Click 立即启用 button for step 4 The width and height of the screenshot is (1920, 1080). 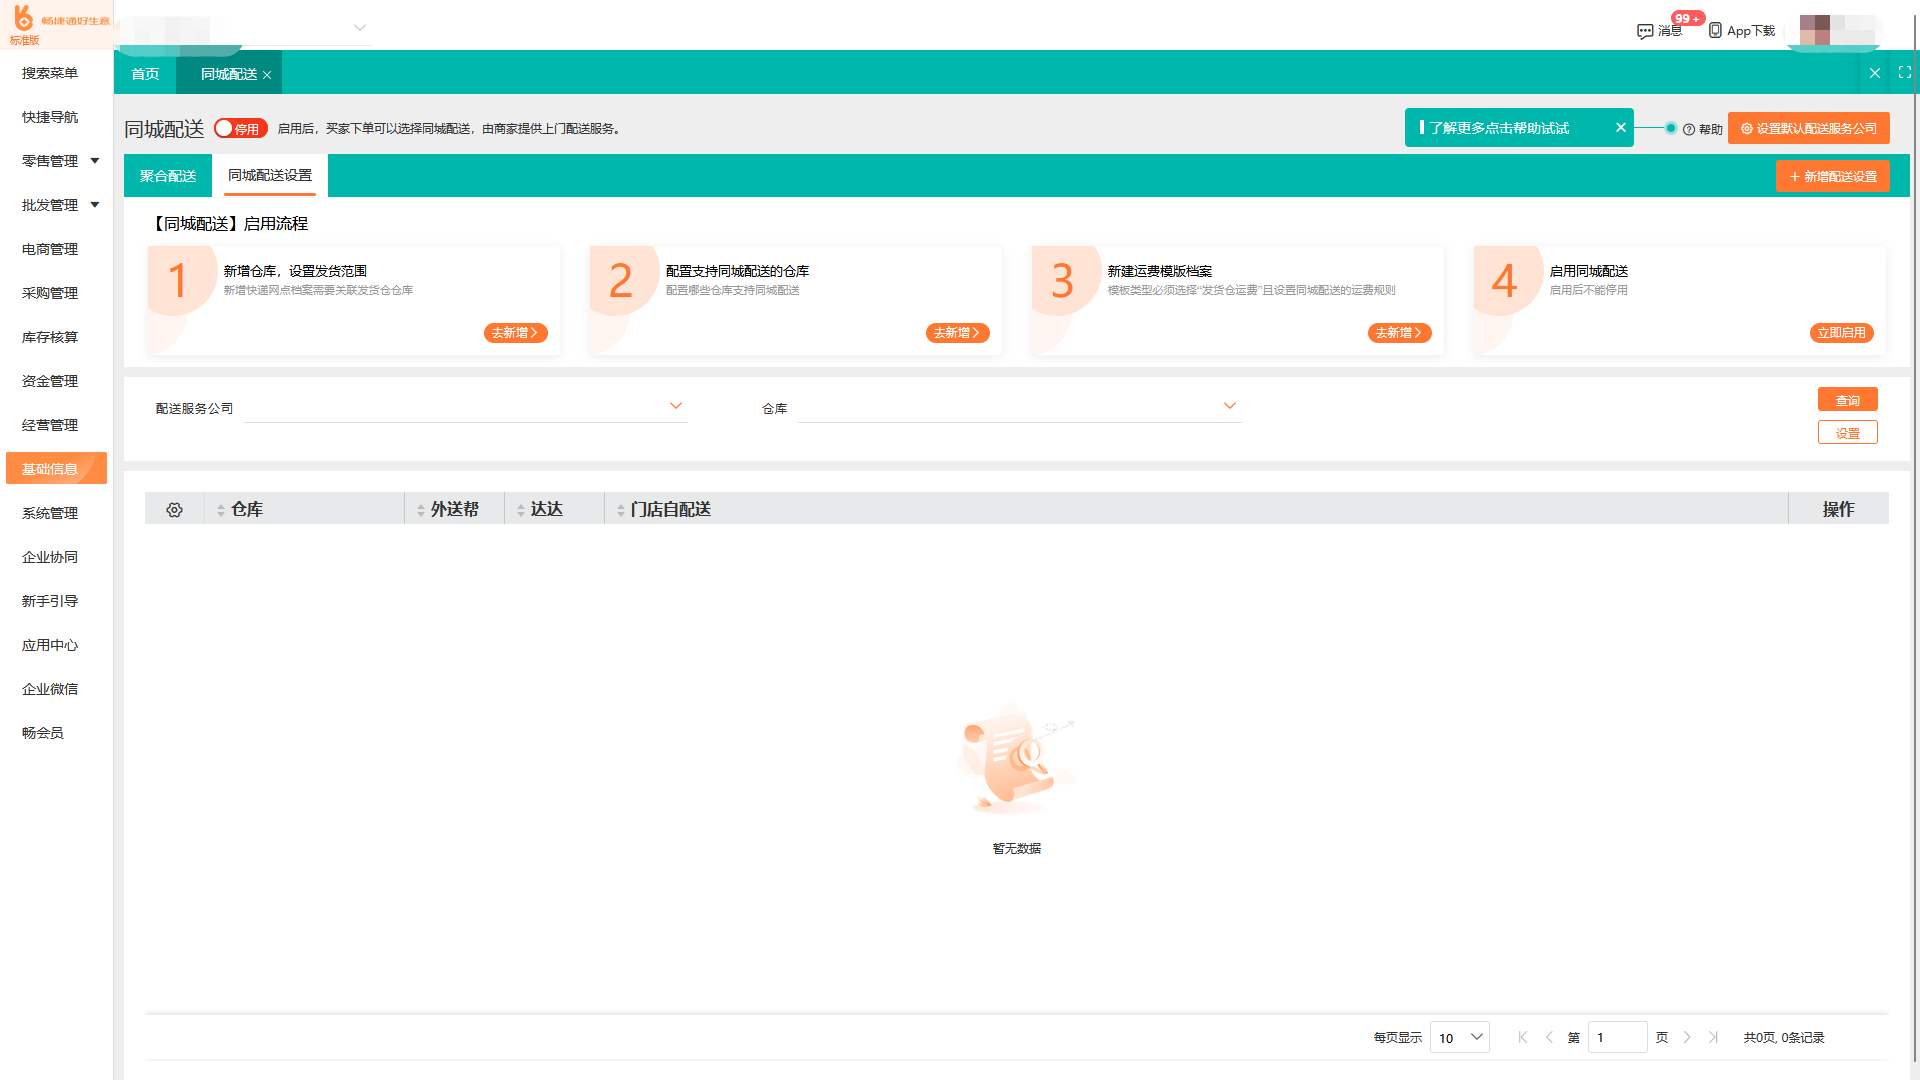click(1841, 332)
